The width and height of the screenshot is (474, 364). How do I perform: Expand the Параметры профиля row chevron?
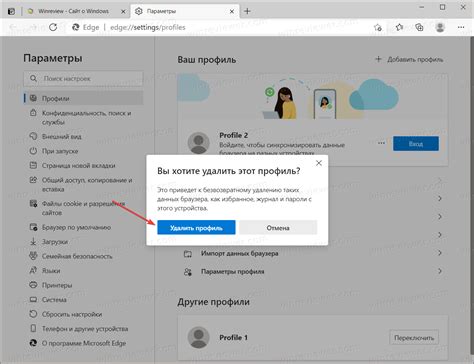click(x=440, y=271)
